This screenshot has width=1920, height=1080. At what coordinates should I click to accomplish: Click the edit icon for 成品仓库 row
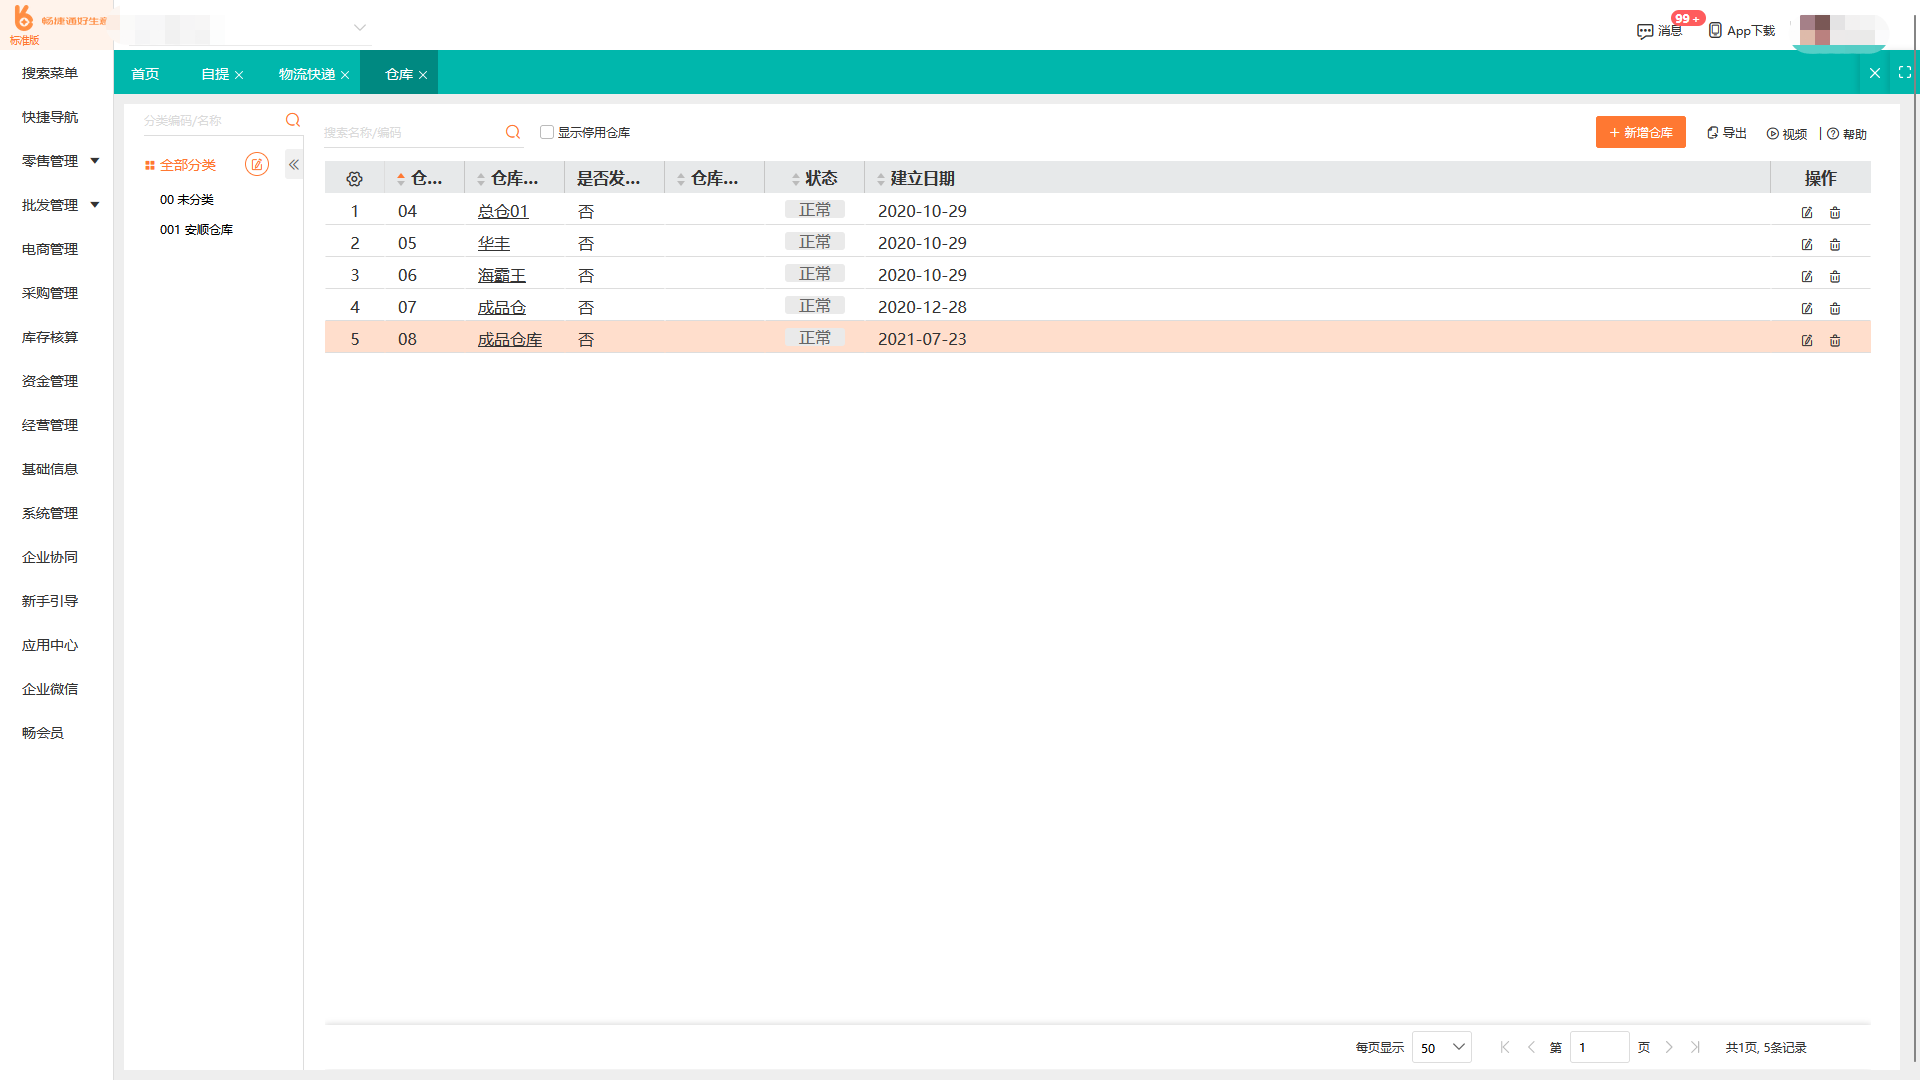pos(1807,338)
